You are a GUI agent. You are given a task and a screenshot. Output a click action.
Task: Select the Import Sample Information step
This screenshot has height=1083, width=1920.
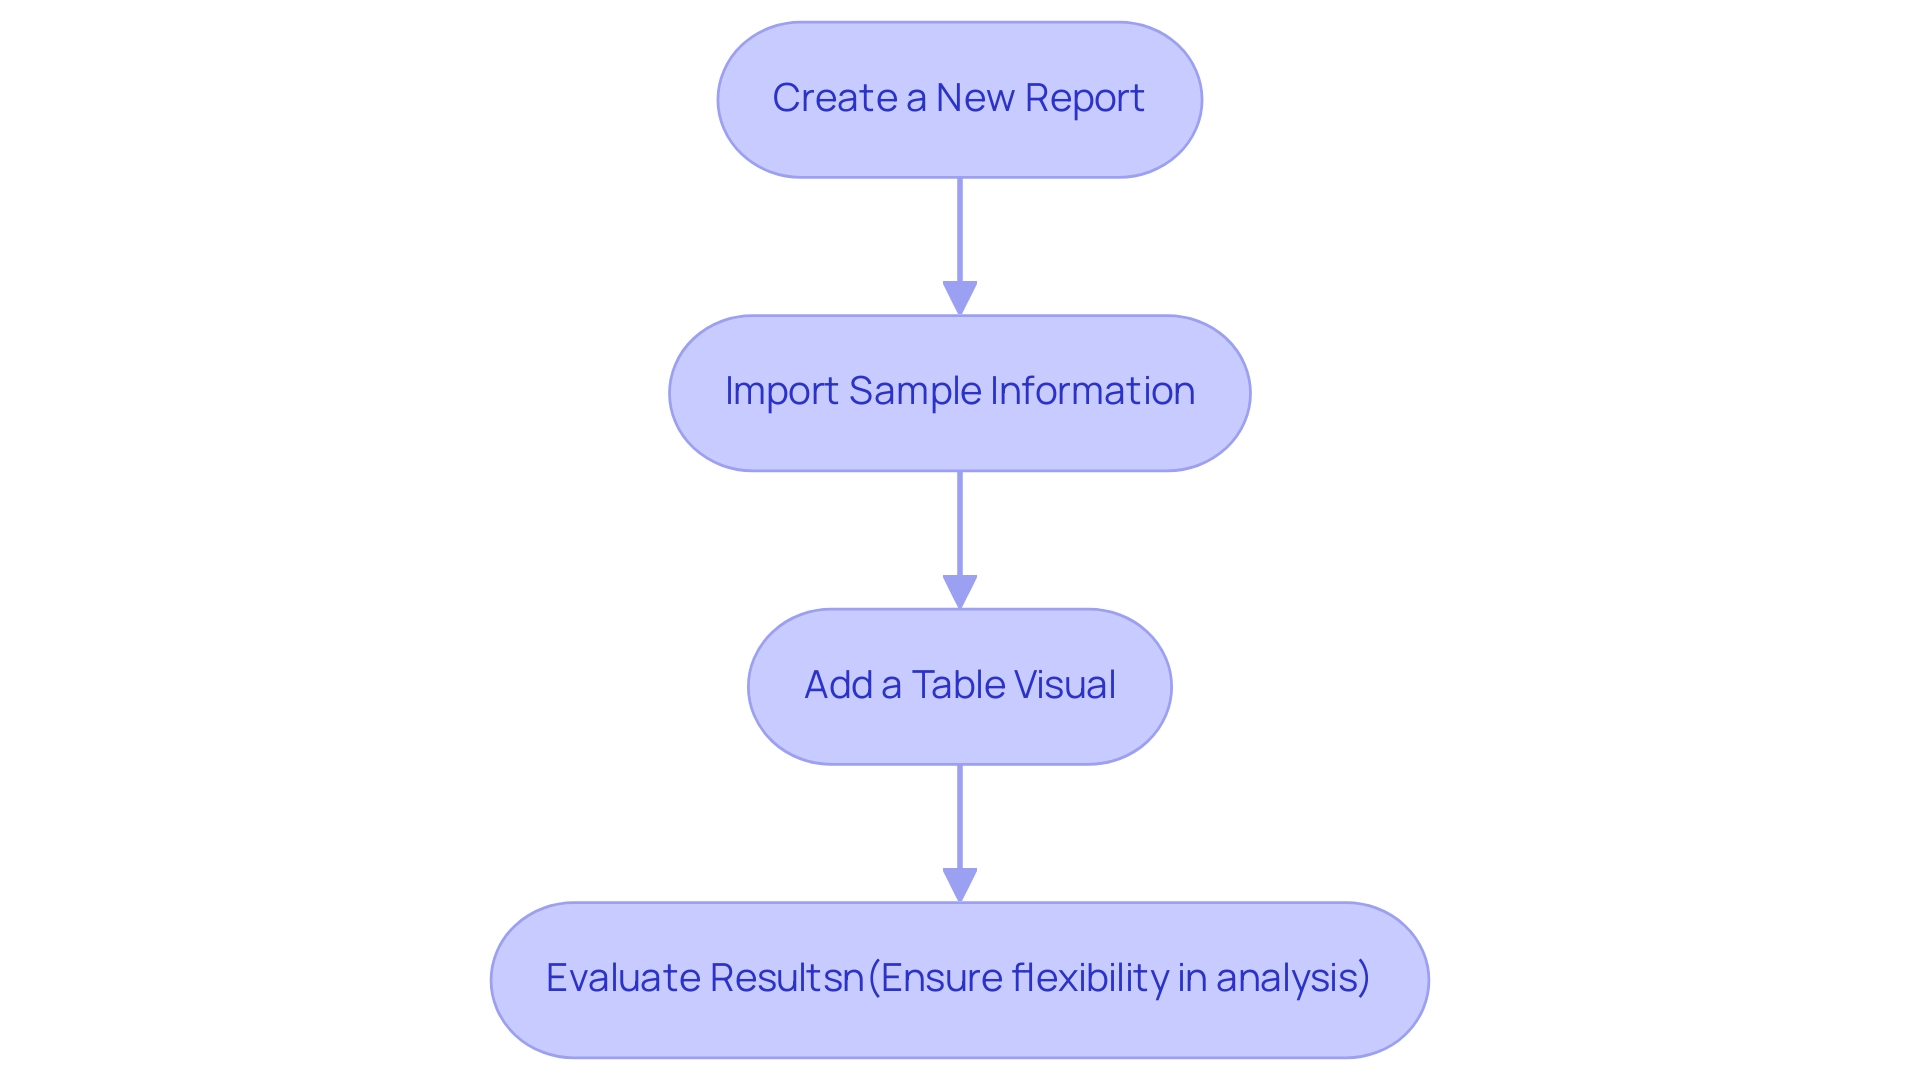click(x=960, y=389)
